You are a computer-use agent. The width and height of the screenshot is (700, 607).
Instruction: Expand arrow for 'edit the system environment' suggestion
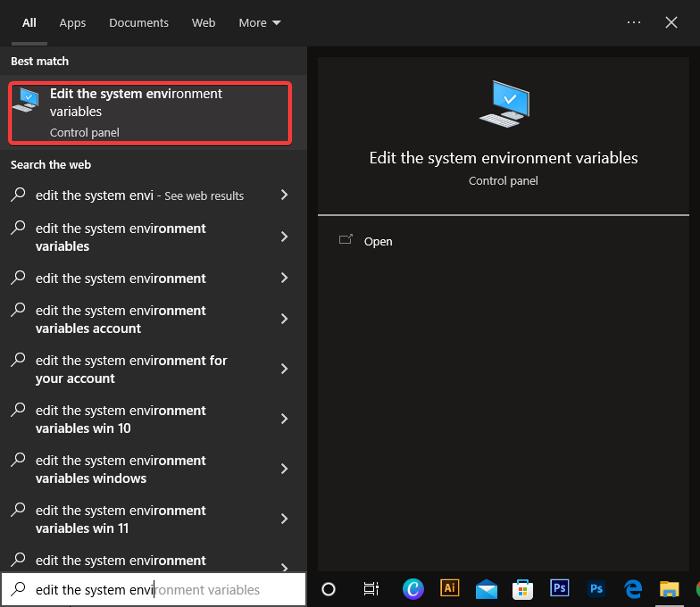[x=284, y=278]
